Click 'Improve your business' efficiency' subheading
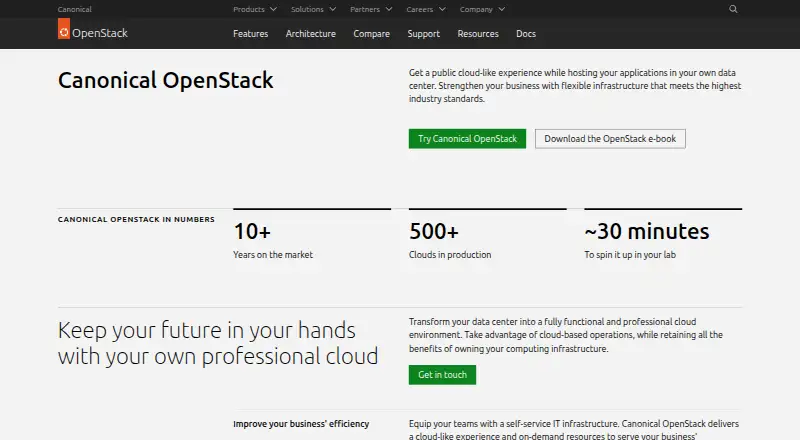This screenshot has width=800, height=440. click(x=301, y=424)
